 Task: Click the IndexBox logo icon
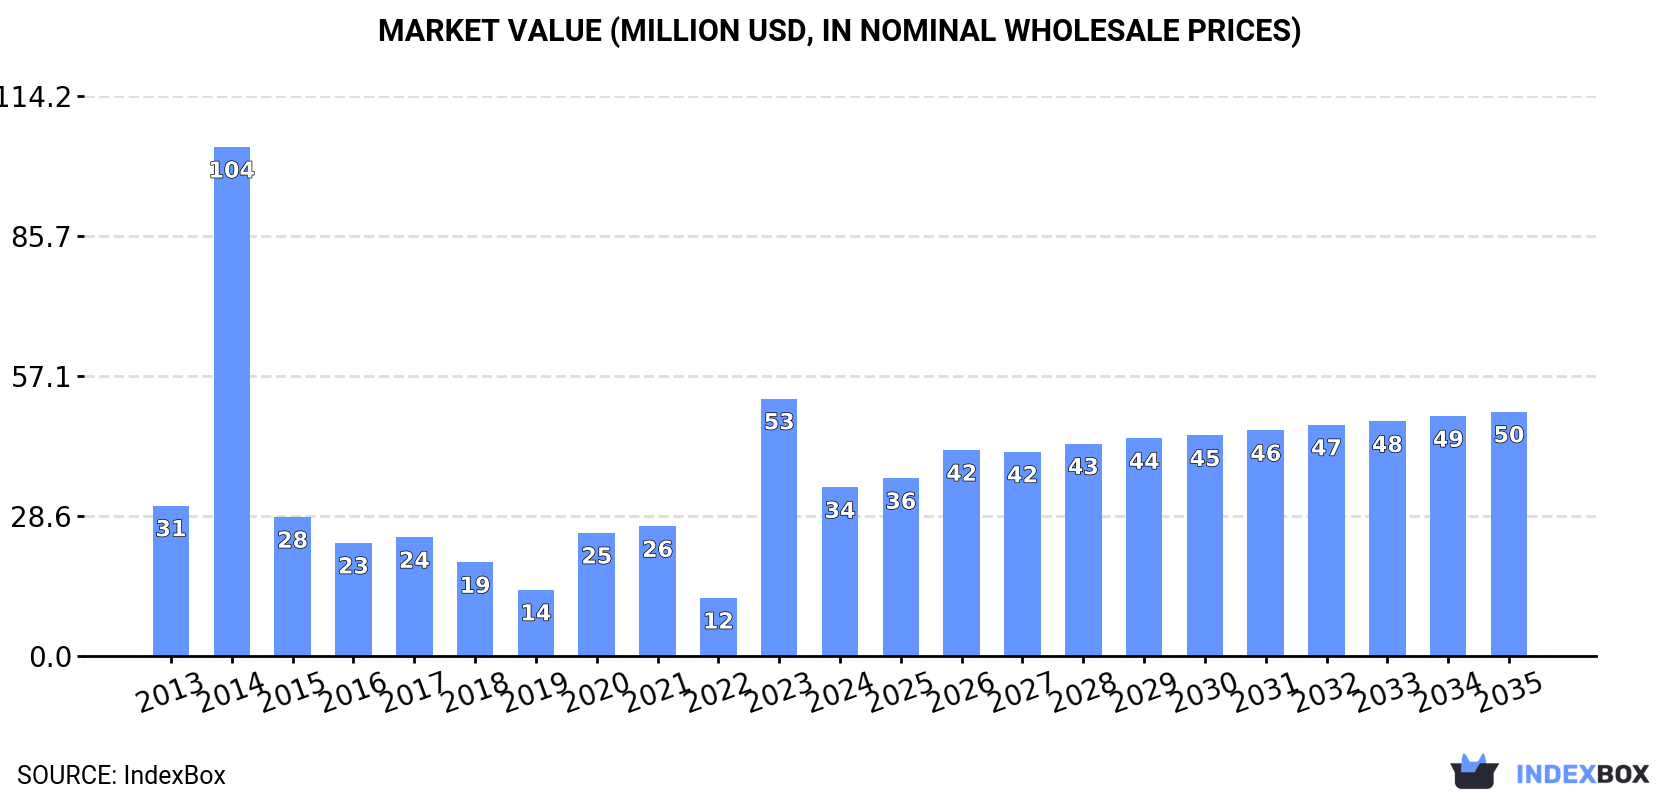(x=1474, y=772)
